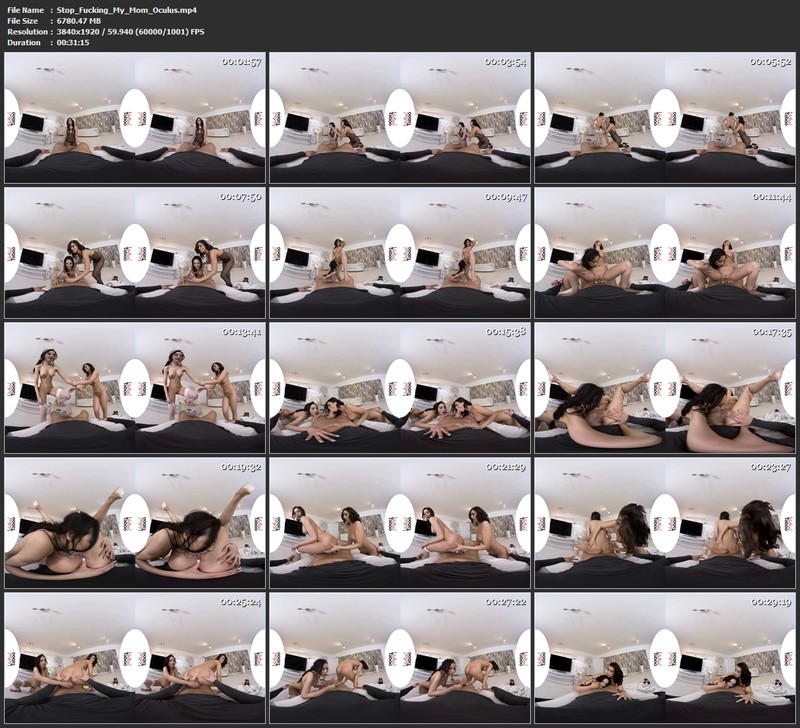800x728 pixels.
Task: Click the frame timestamped 00:23:27
Action: 665,521
